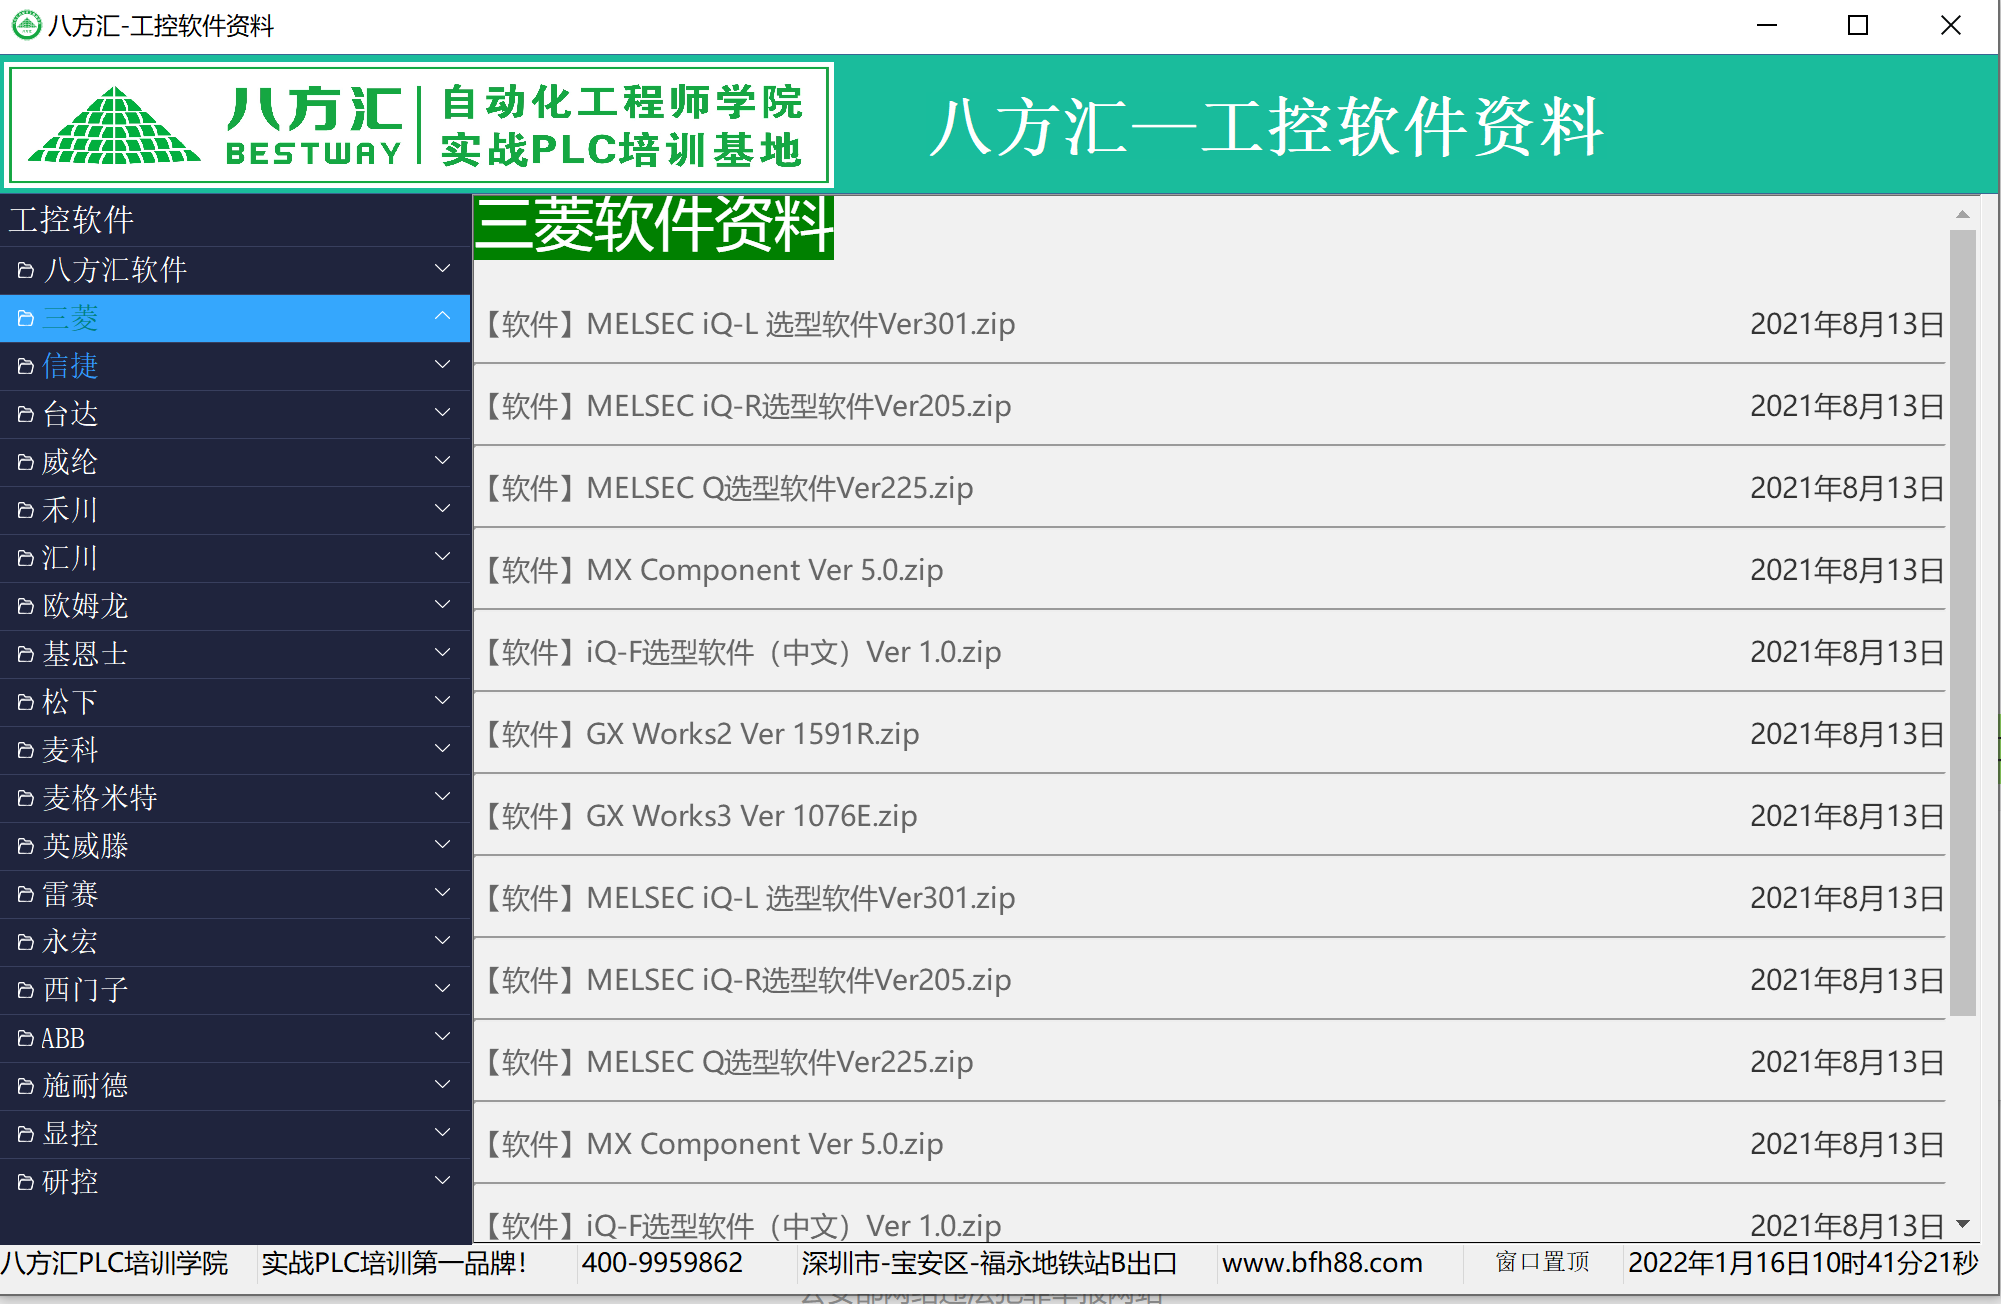Click the scrollbar down arrow
2001x1304 pixels.
[1962, 1224]
